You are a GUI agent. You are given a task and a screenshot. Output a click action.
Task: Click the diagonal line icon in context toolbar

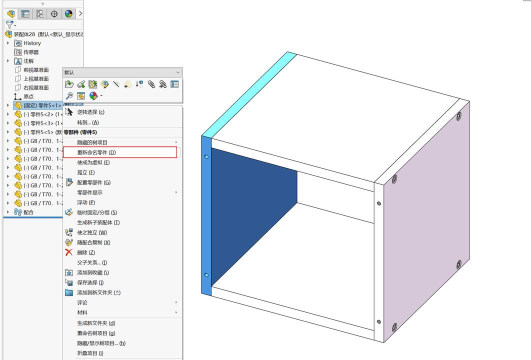[116, 84]
